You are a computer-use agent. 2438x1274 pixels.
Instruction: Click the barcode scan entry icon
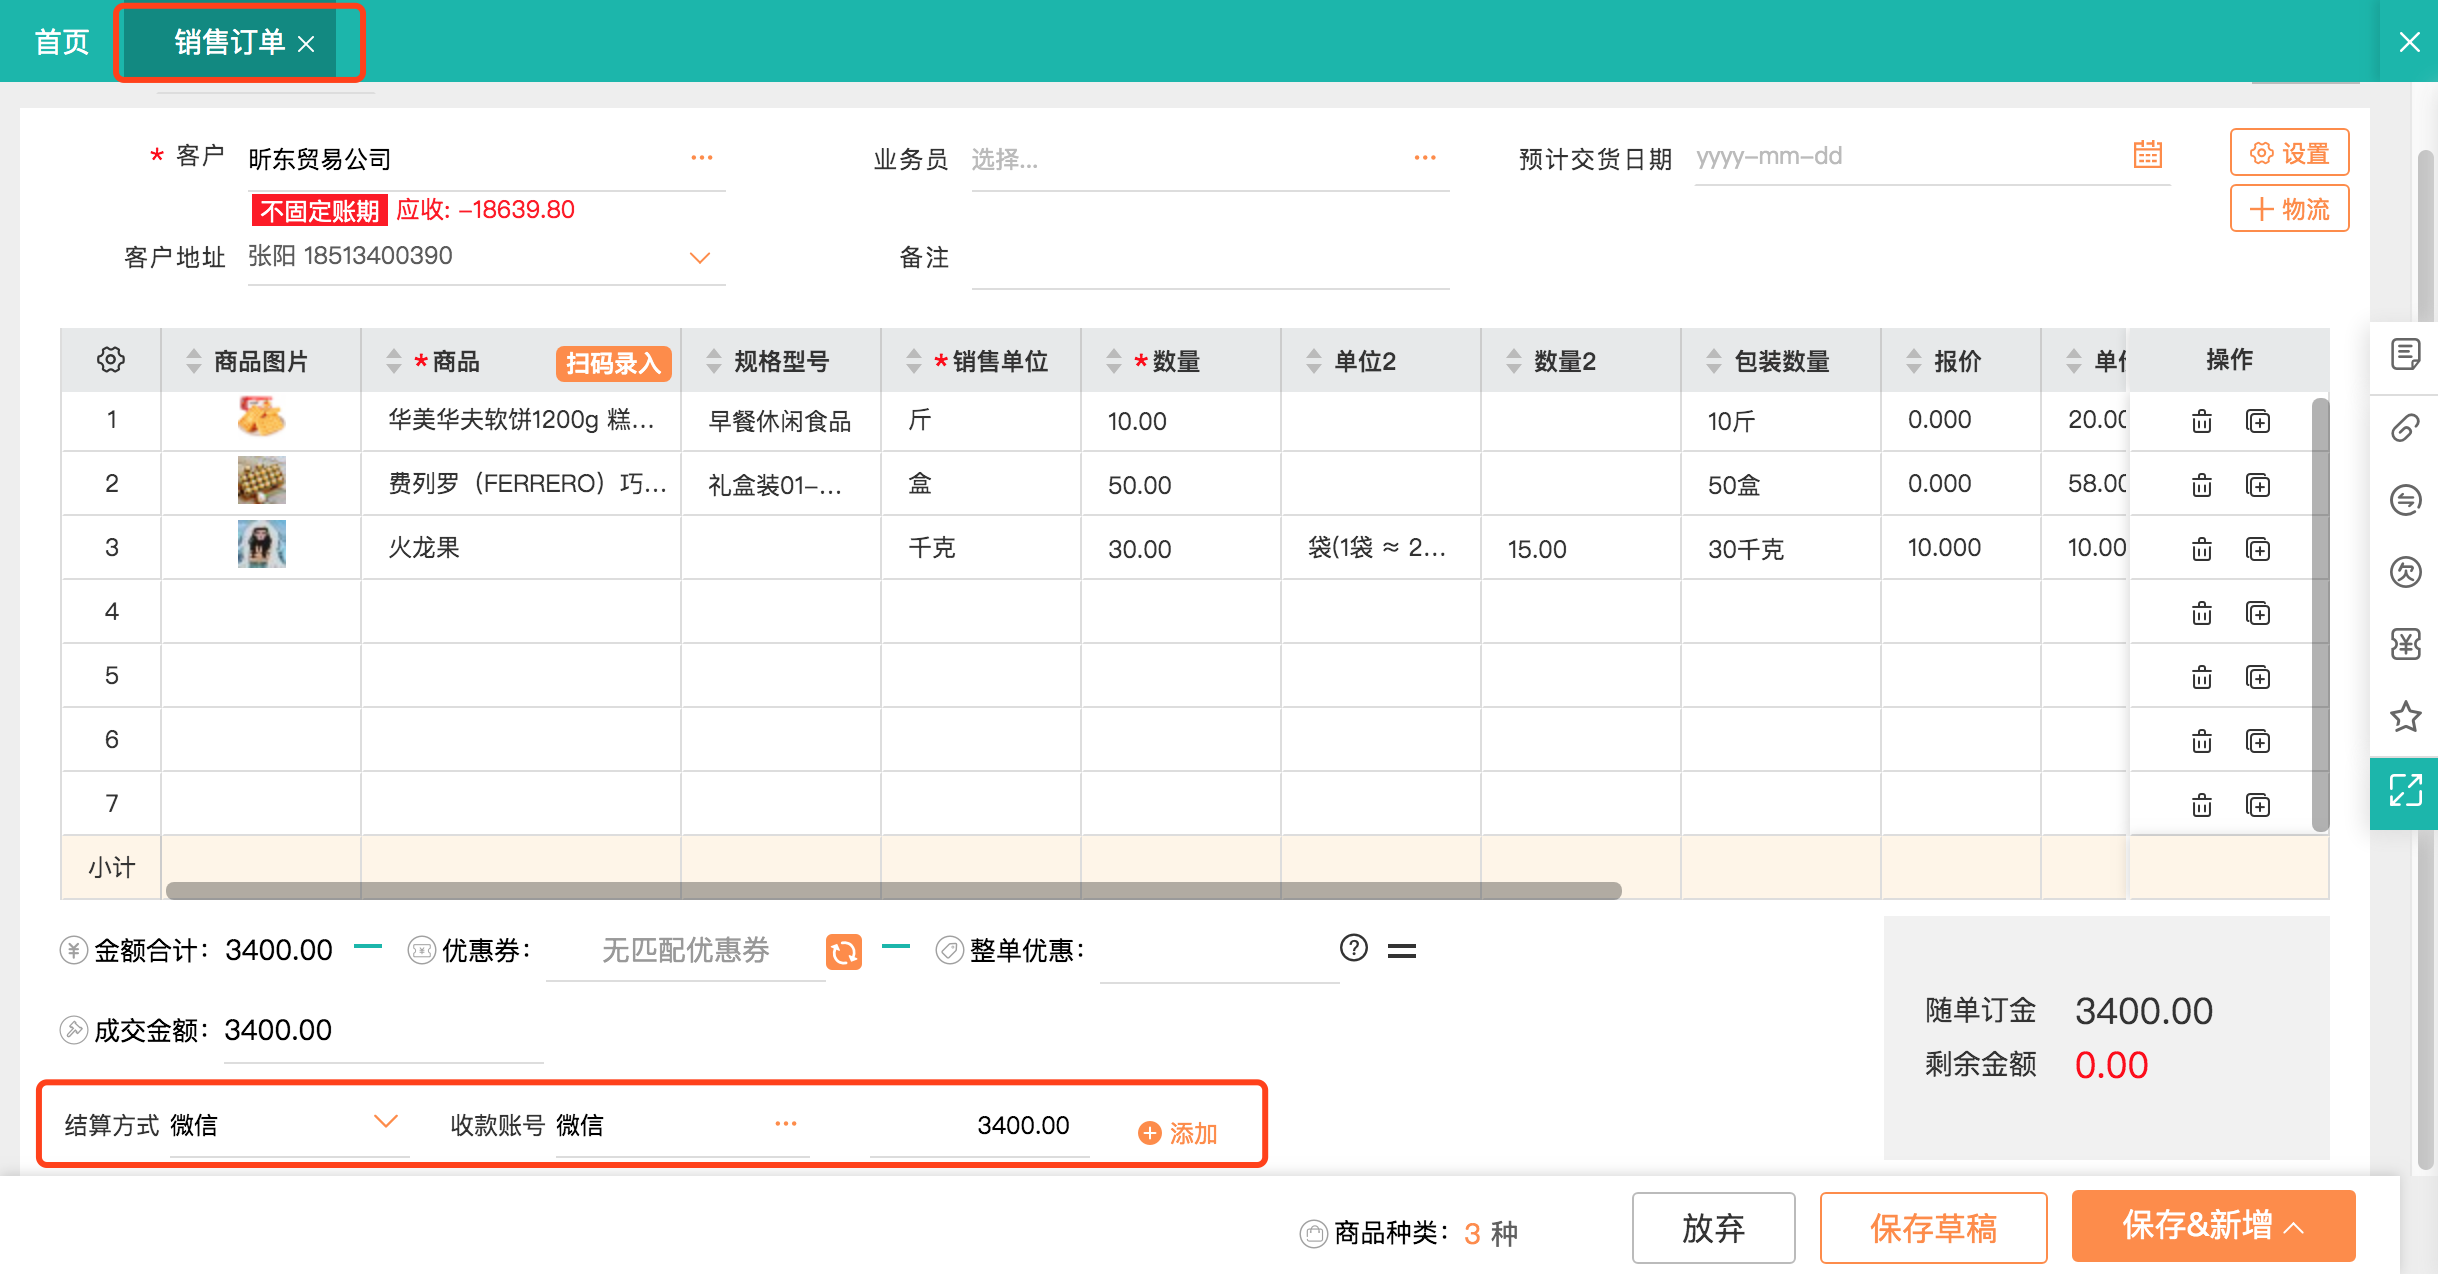click(613, 360)
